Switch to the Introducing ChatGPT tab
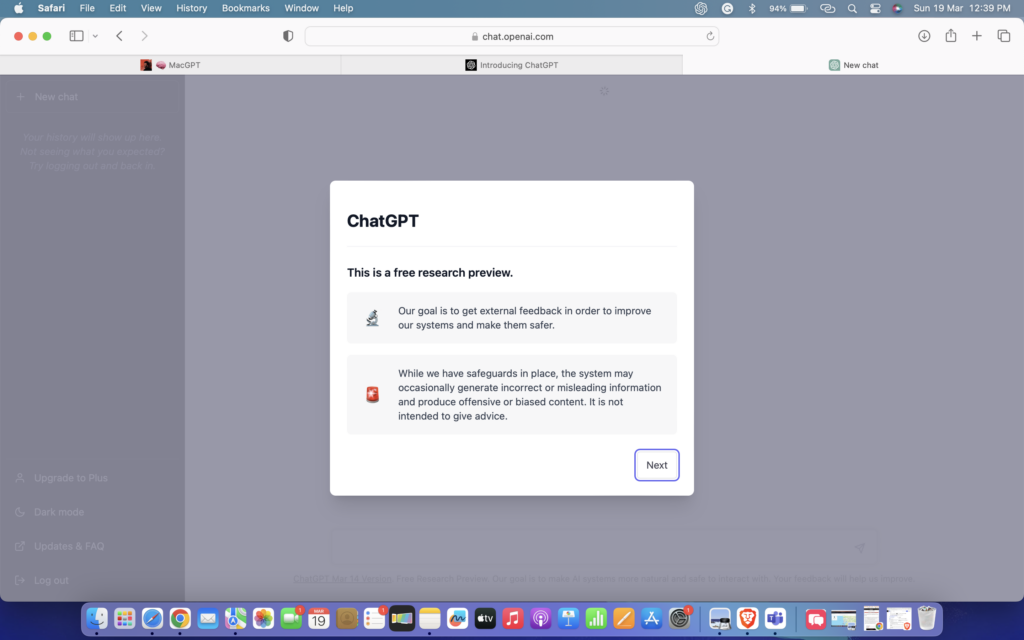This screenshot has width=1024, height=640. (x=512, y=65)
